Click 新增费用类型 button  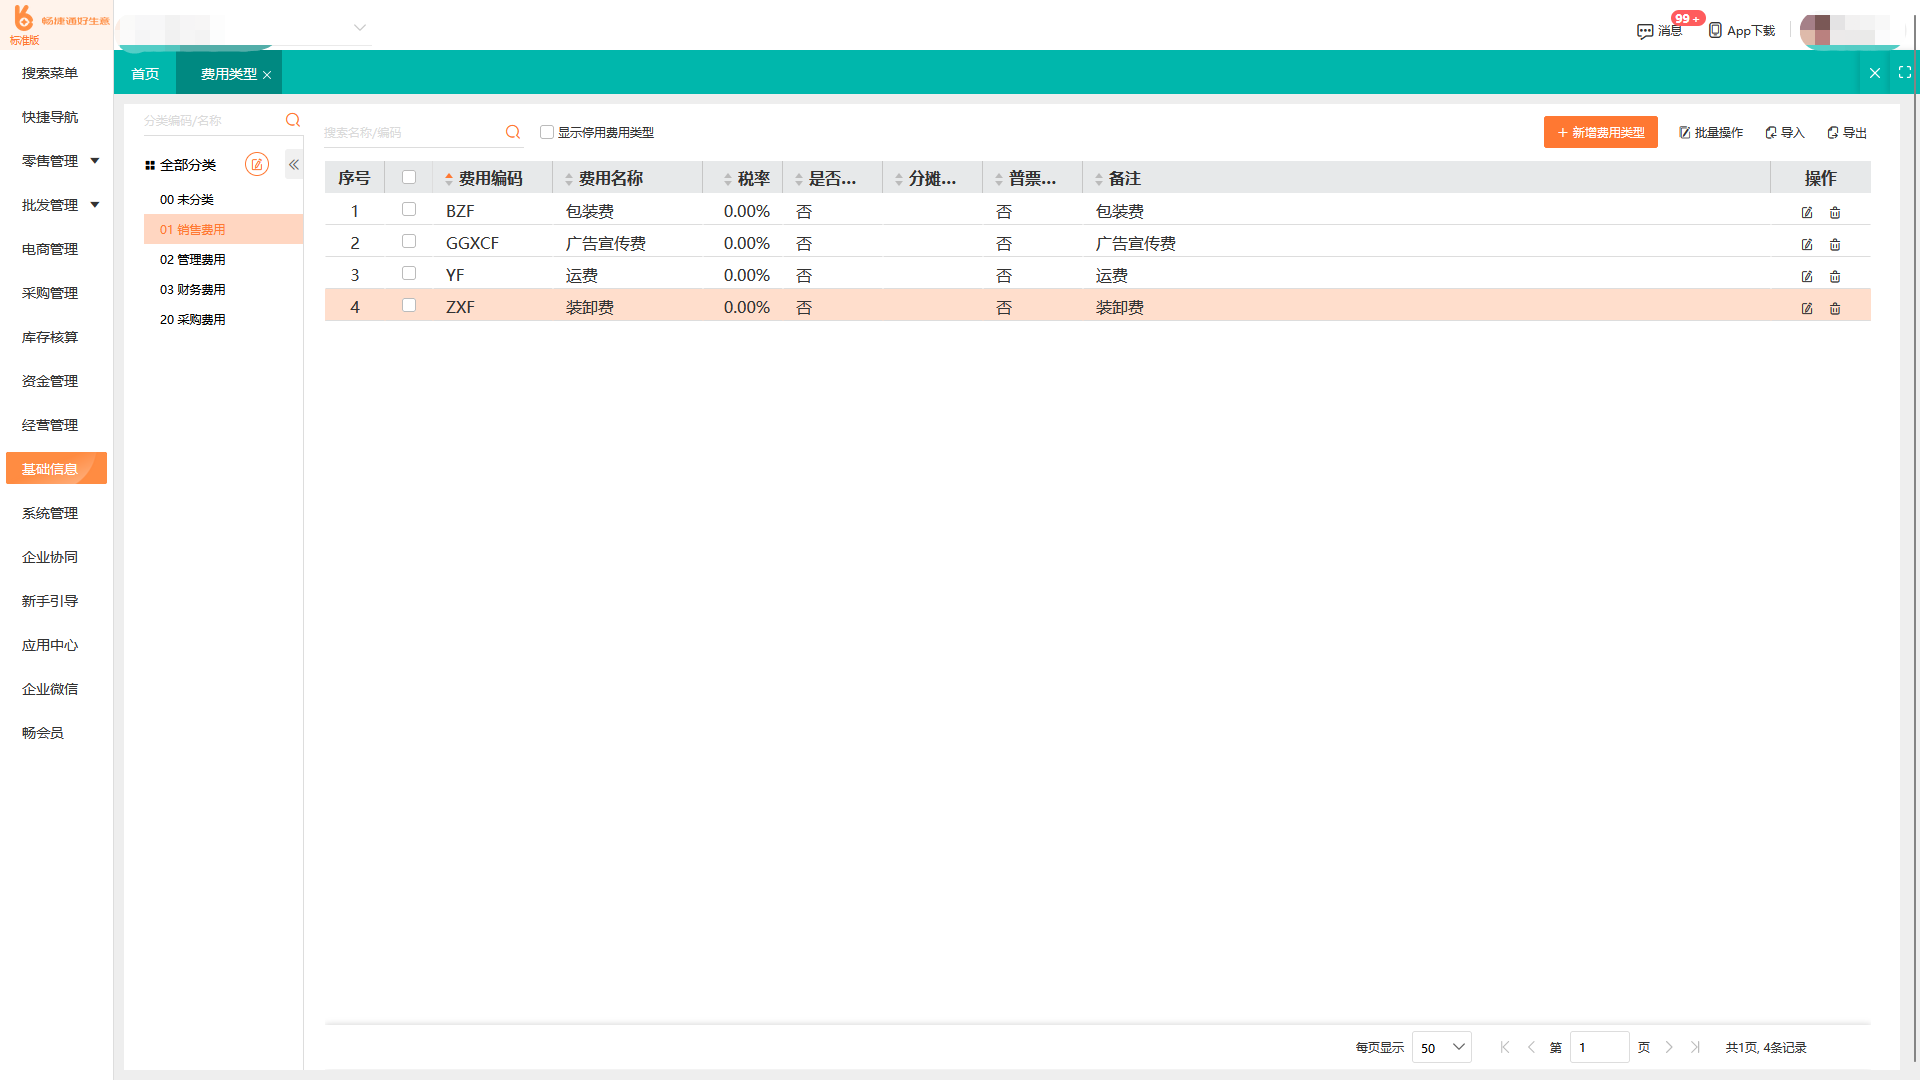point(1600,131)
